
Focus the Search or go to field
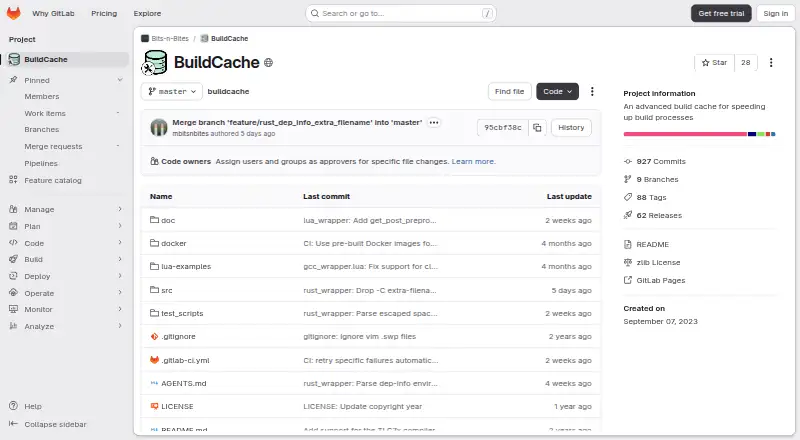(401, 13)
